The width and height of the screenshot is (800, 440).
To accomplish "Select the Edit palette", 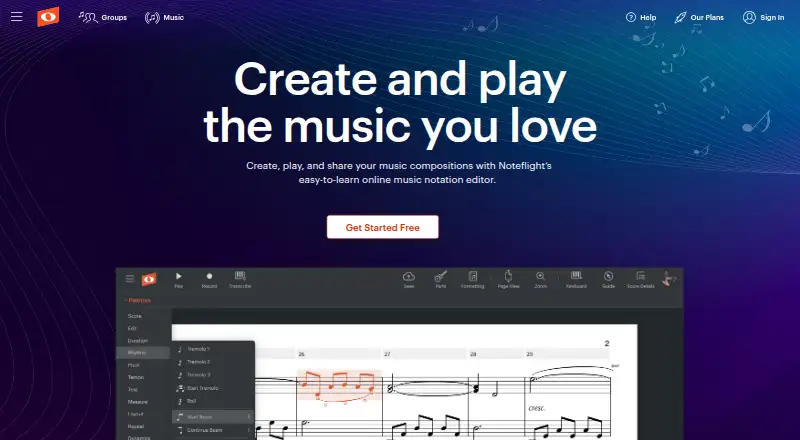I will click(132, 329).
